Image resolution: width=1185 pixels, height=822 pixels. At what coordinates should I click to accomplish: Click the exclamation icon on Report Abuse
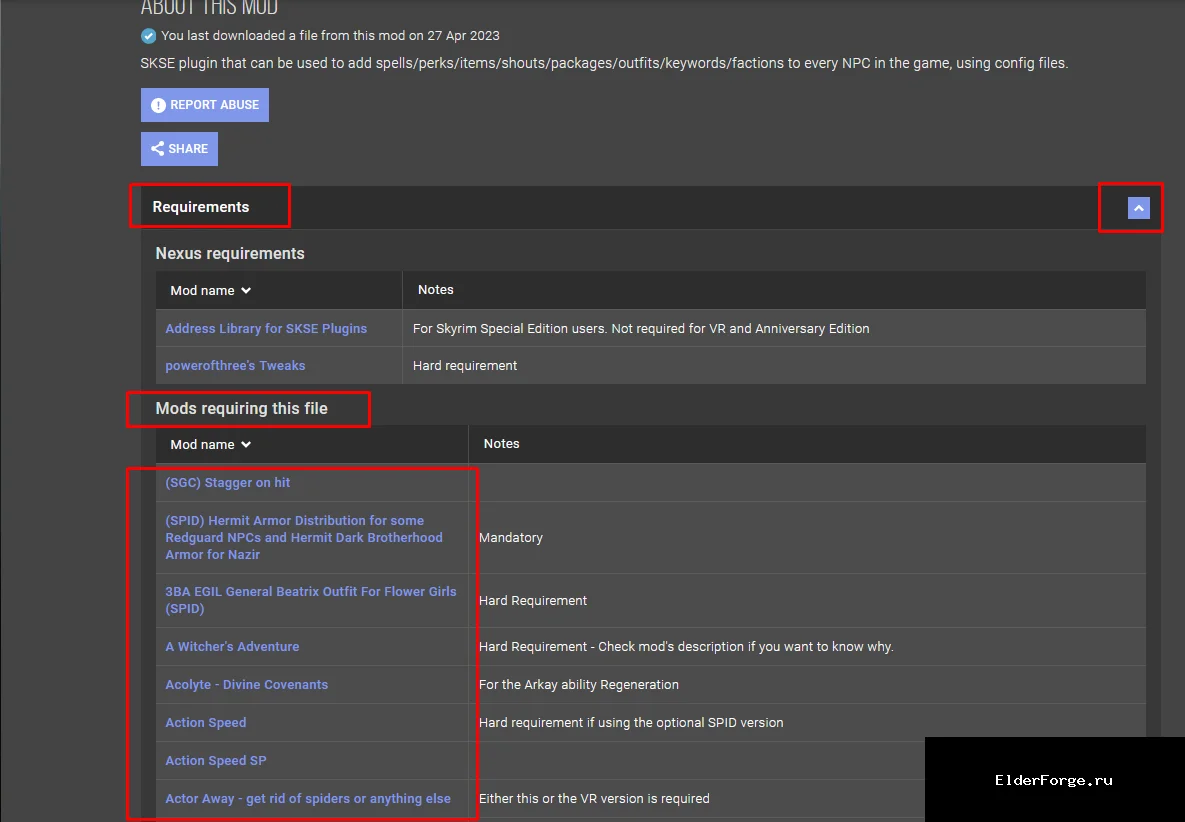(x=158, y=105)
